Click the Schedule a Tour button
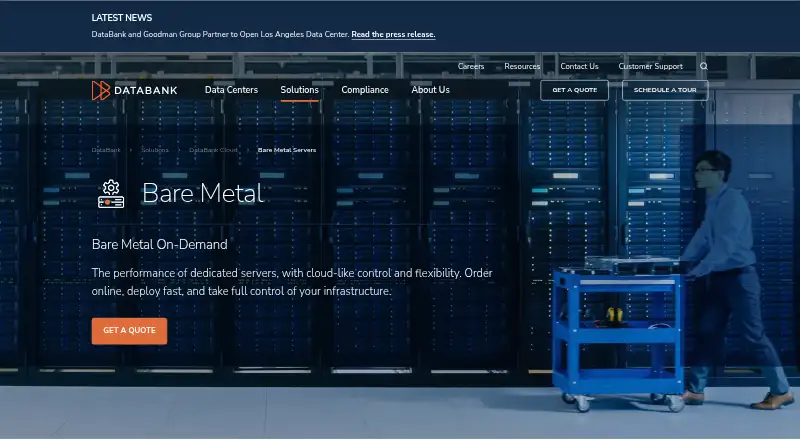This screenshot has width=800, height=440. point(665,90)
